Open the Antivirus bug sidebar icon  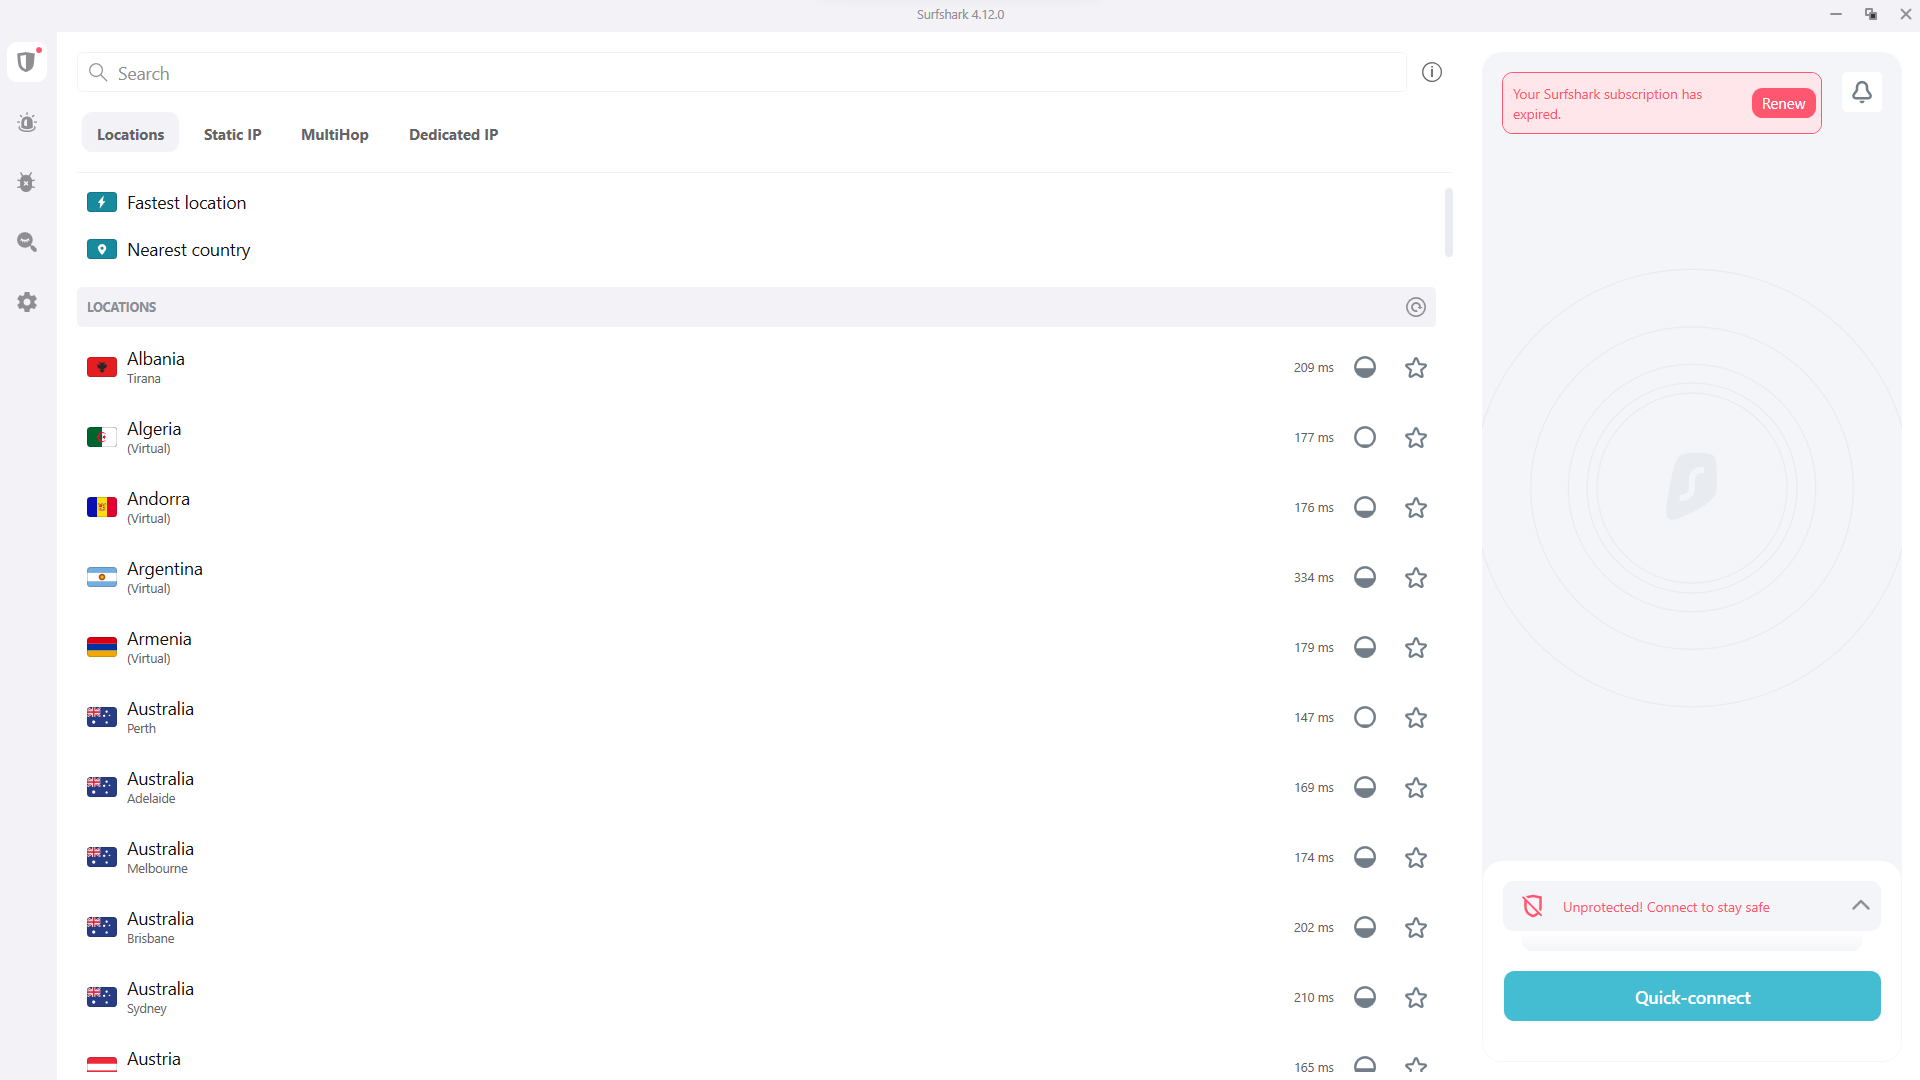27,182
